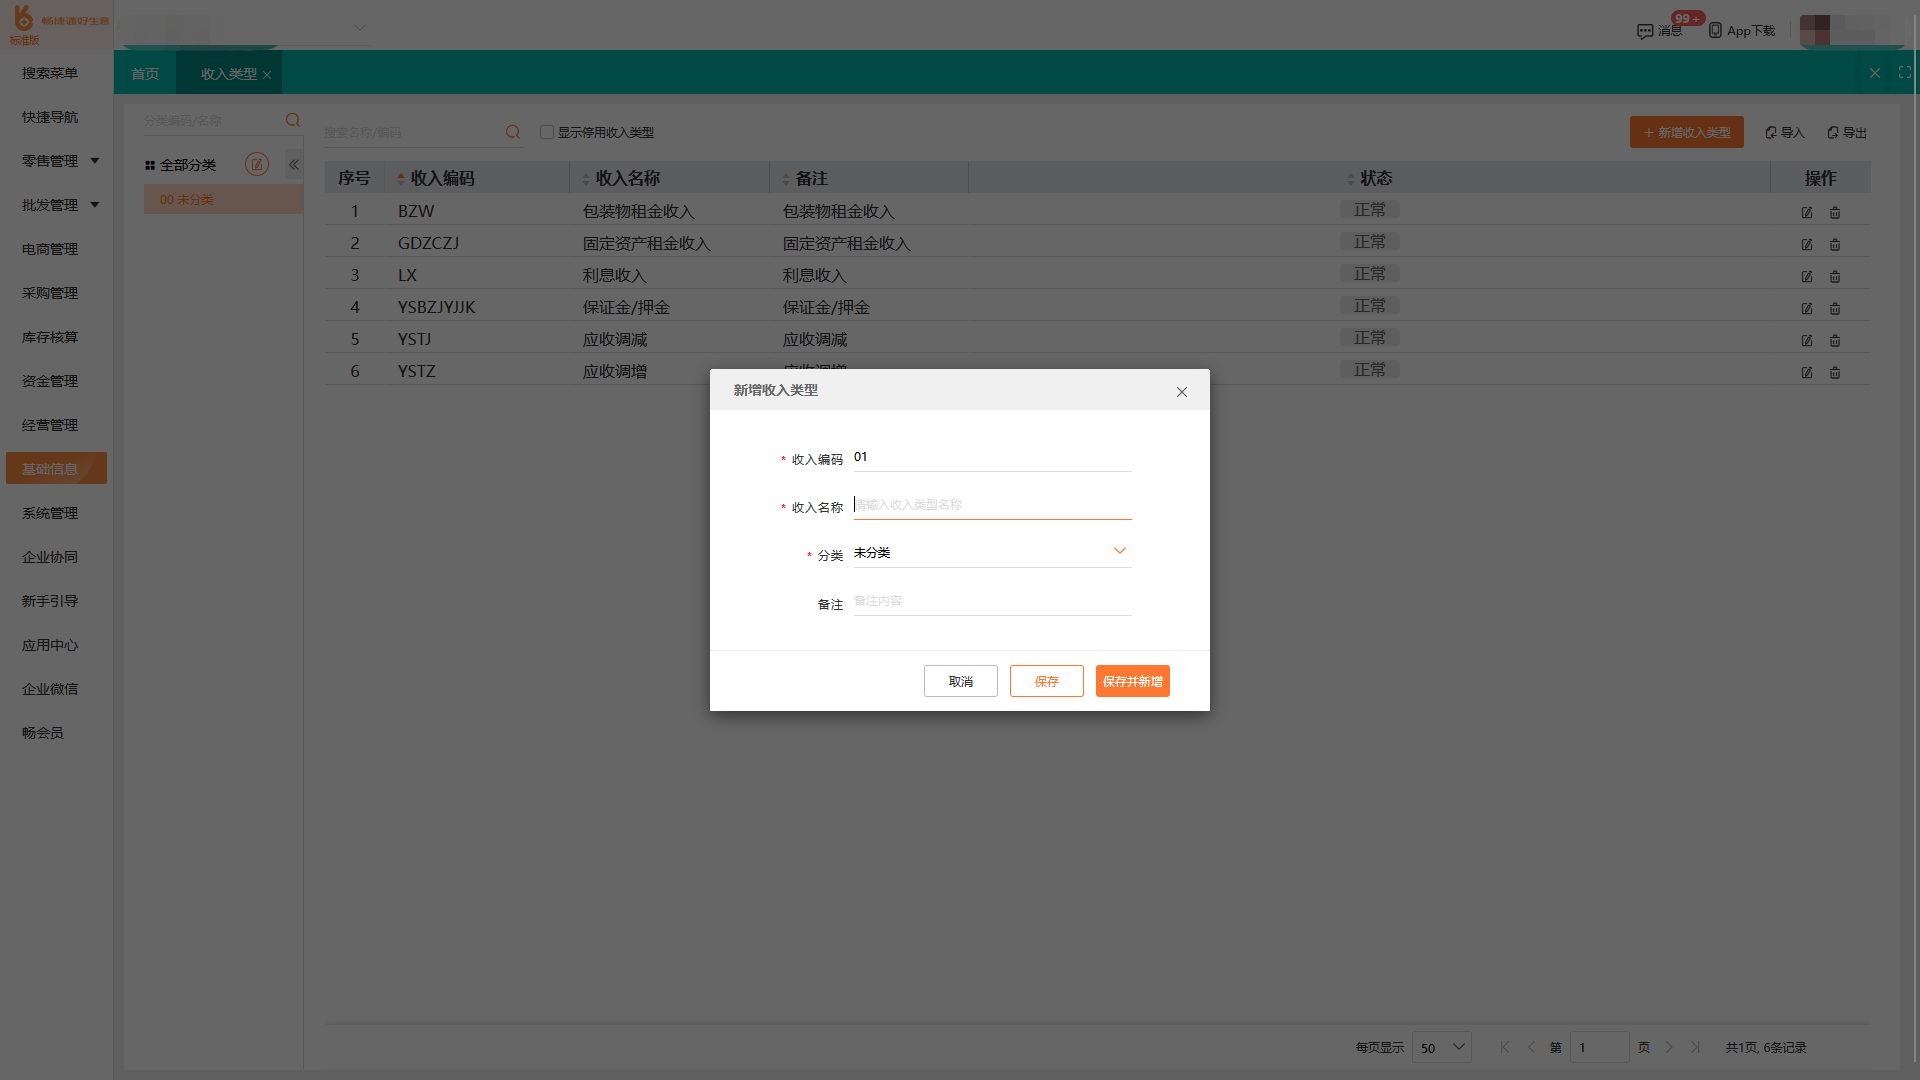Click the delete icon for LX entry
1920x1080 pixels.
point(1836,274)
